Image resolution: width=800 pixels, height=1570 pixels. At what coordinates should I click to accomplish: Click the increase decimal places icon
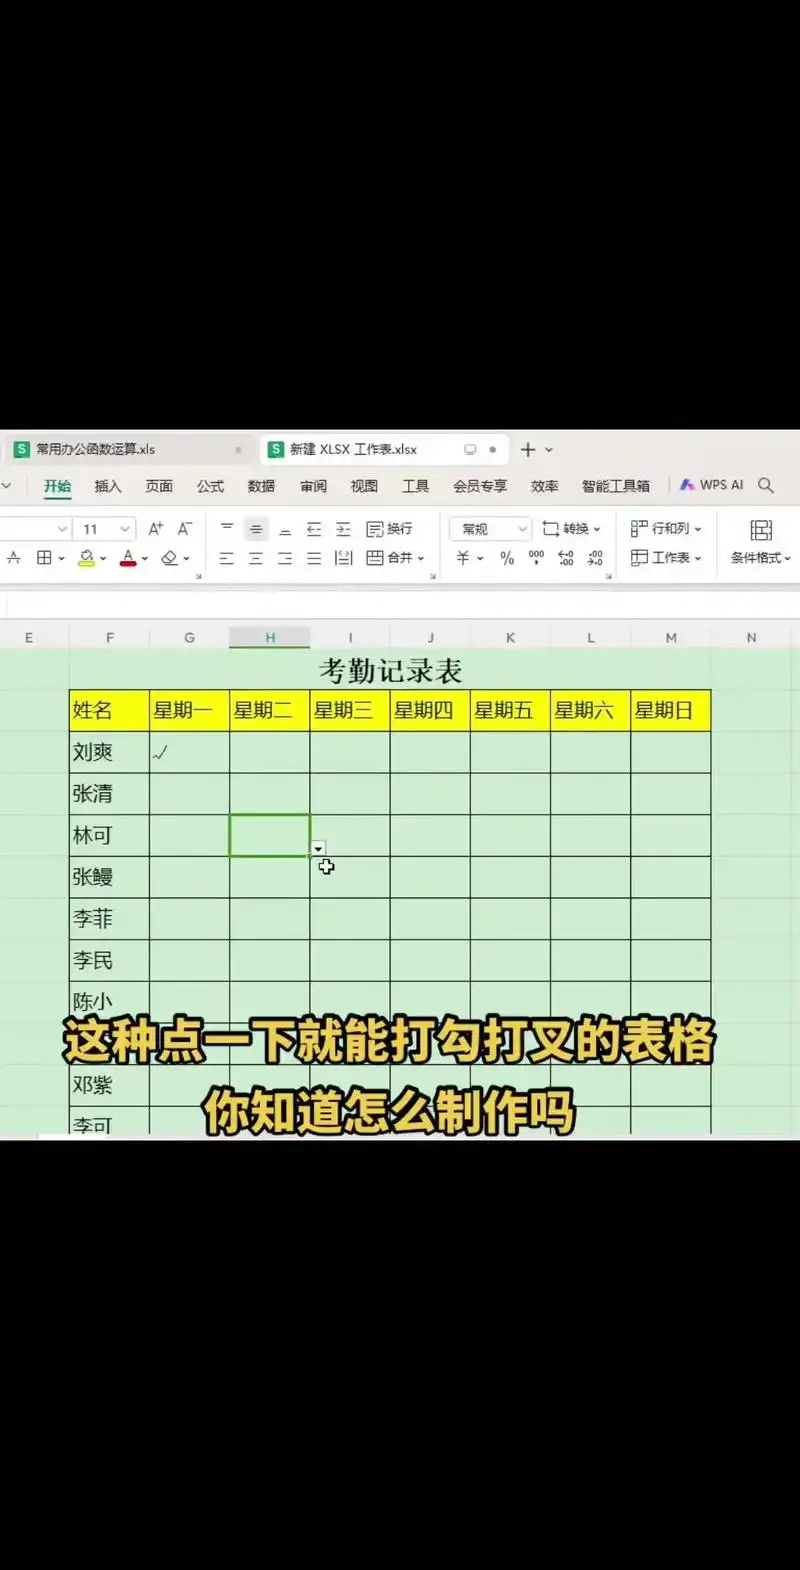(x=566, y=558)
